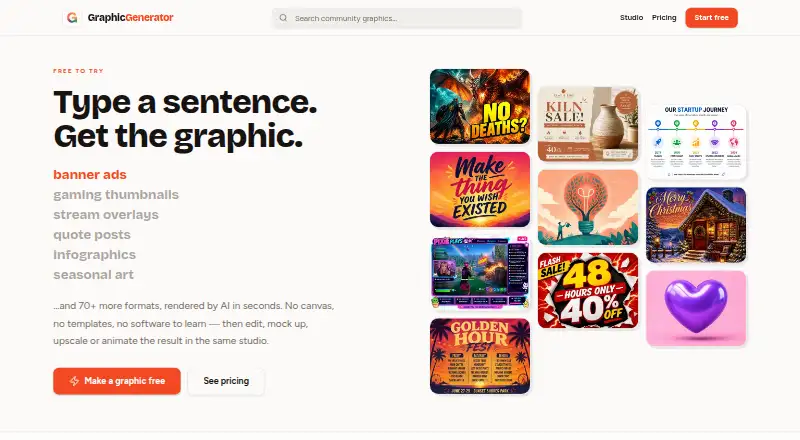Open the Kiln Sale pottery graphic
800x440 pixels.
[x=588, y=124]
